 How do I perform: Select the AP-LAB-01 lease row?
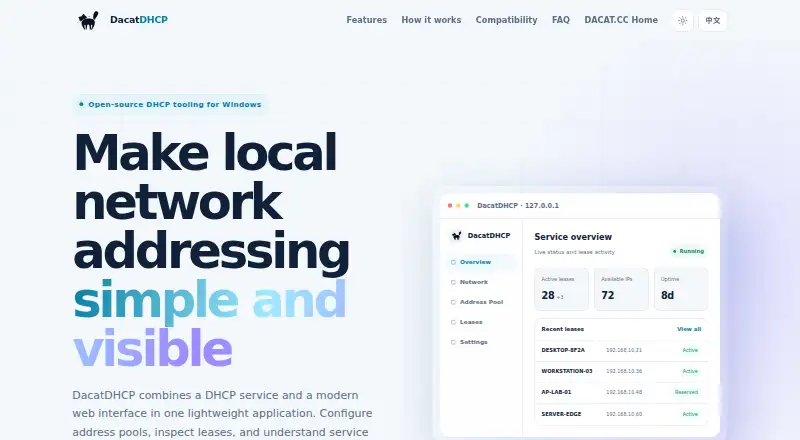(x=621, y=392)
